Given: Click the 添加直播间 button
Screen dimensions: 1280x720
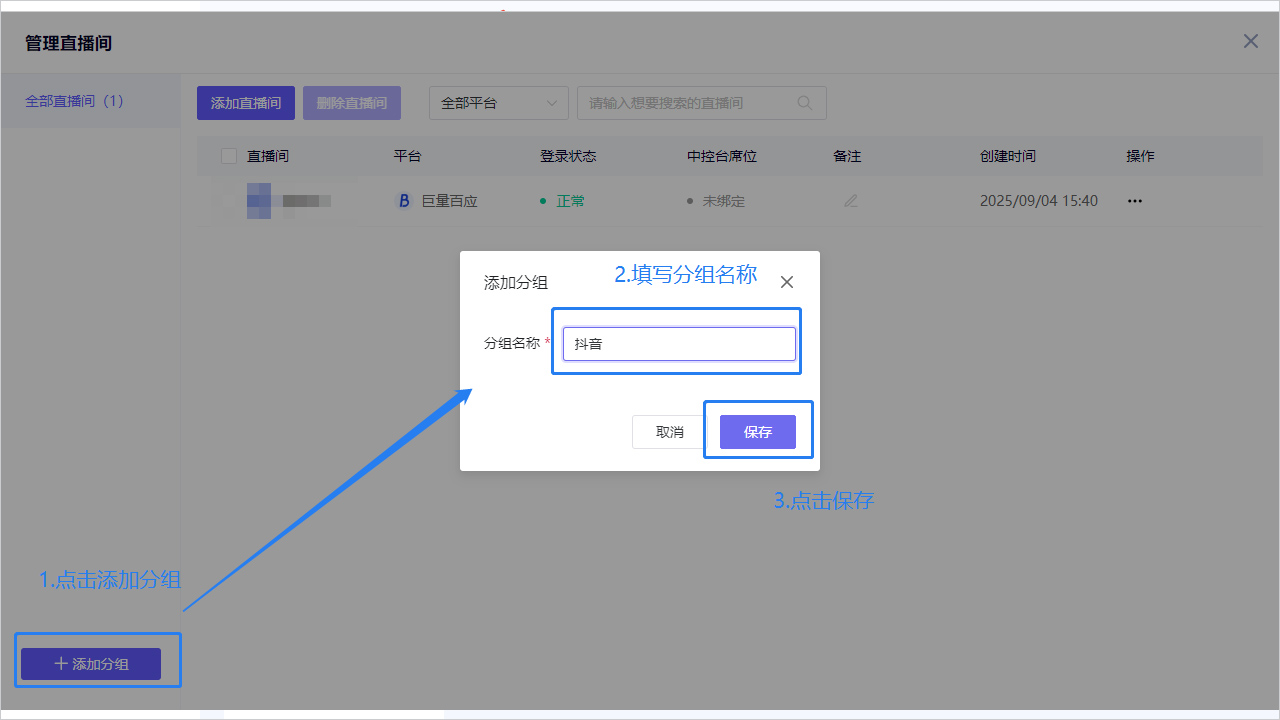Looking at the screenshot, I should tap(246, 103).
